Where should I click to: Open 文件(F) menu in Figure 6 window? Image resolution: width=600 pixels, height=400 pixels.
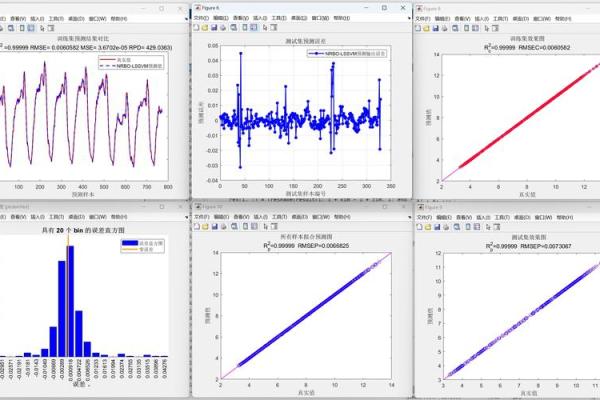(x=202, y=18)
